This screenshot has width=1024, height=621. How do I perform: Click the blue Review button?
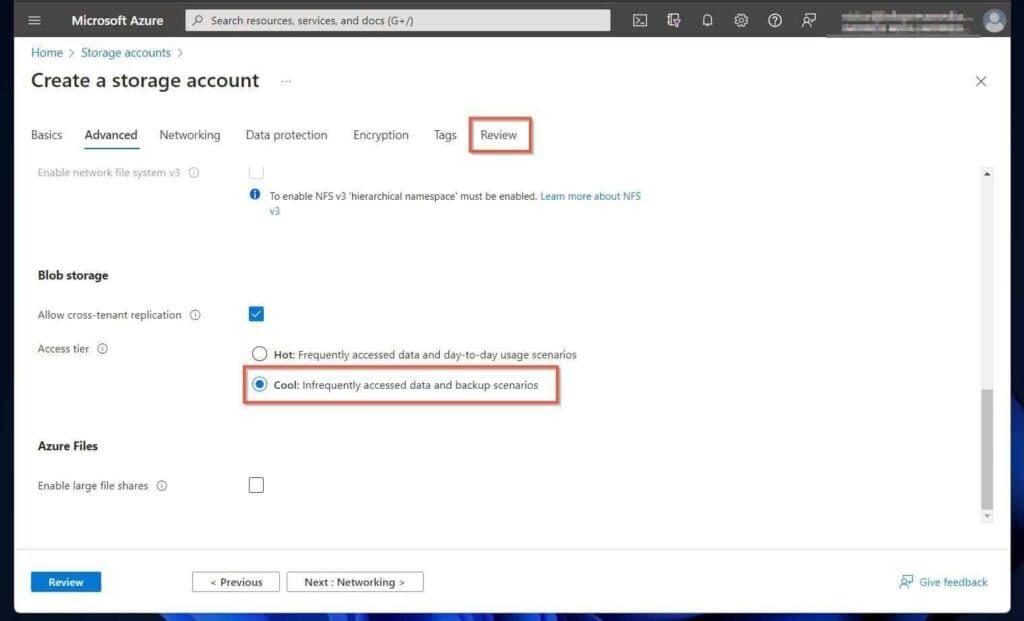click(x=66, y=582)
